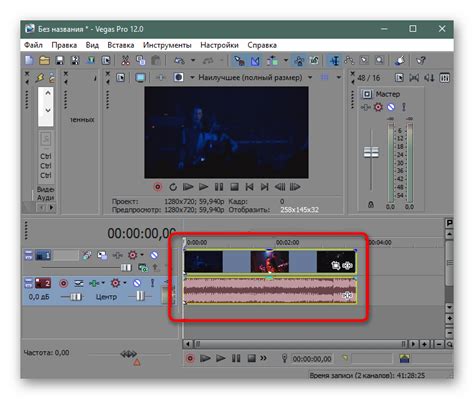Stop playback in the preview window
The height and width of the screenshot is (399, 474).
pyautogui.click(x=234, y=187)
